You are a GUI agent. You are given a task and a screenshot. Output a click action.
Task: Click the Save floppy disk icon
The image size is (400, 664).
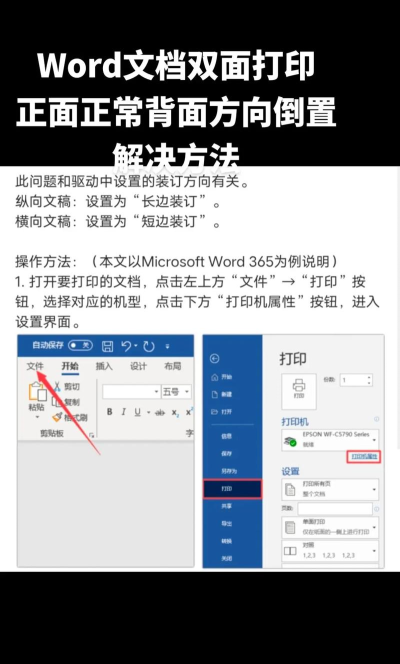point(108,346)
